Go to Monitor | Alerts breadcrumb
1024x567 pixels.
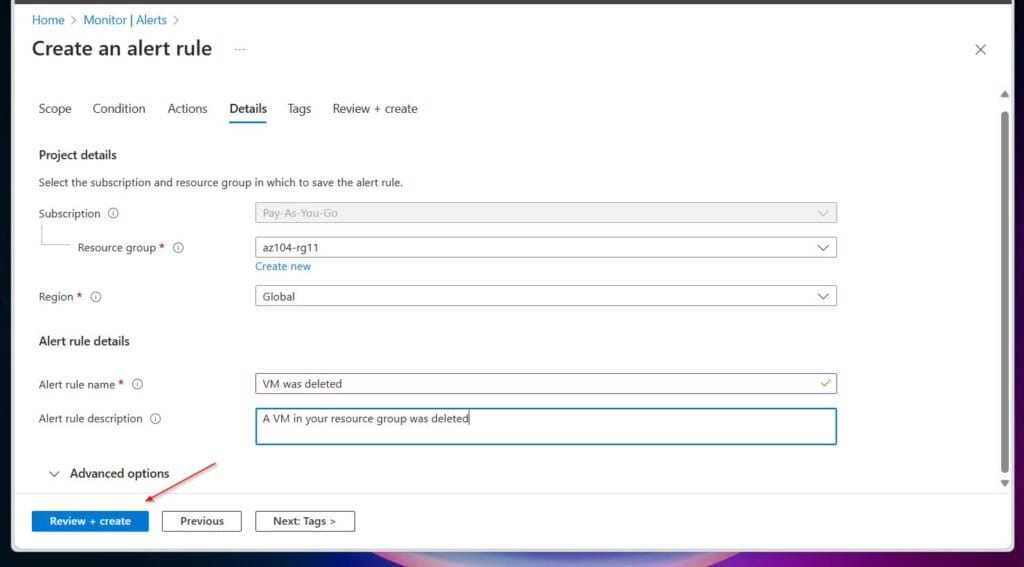125,20
